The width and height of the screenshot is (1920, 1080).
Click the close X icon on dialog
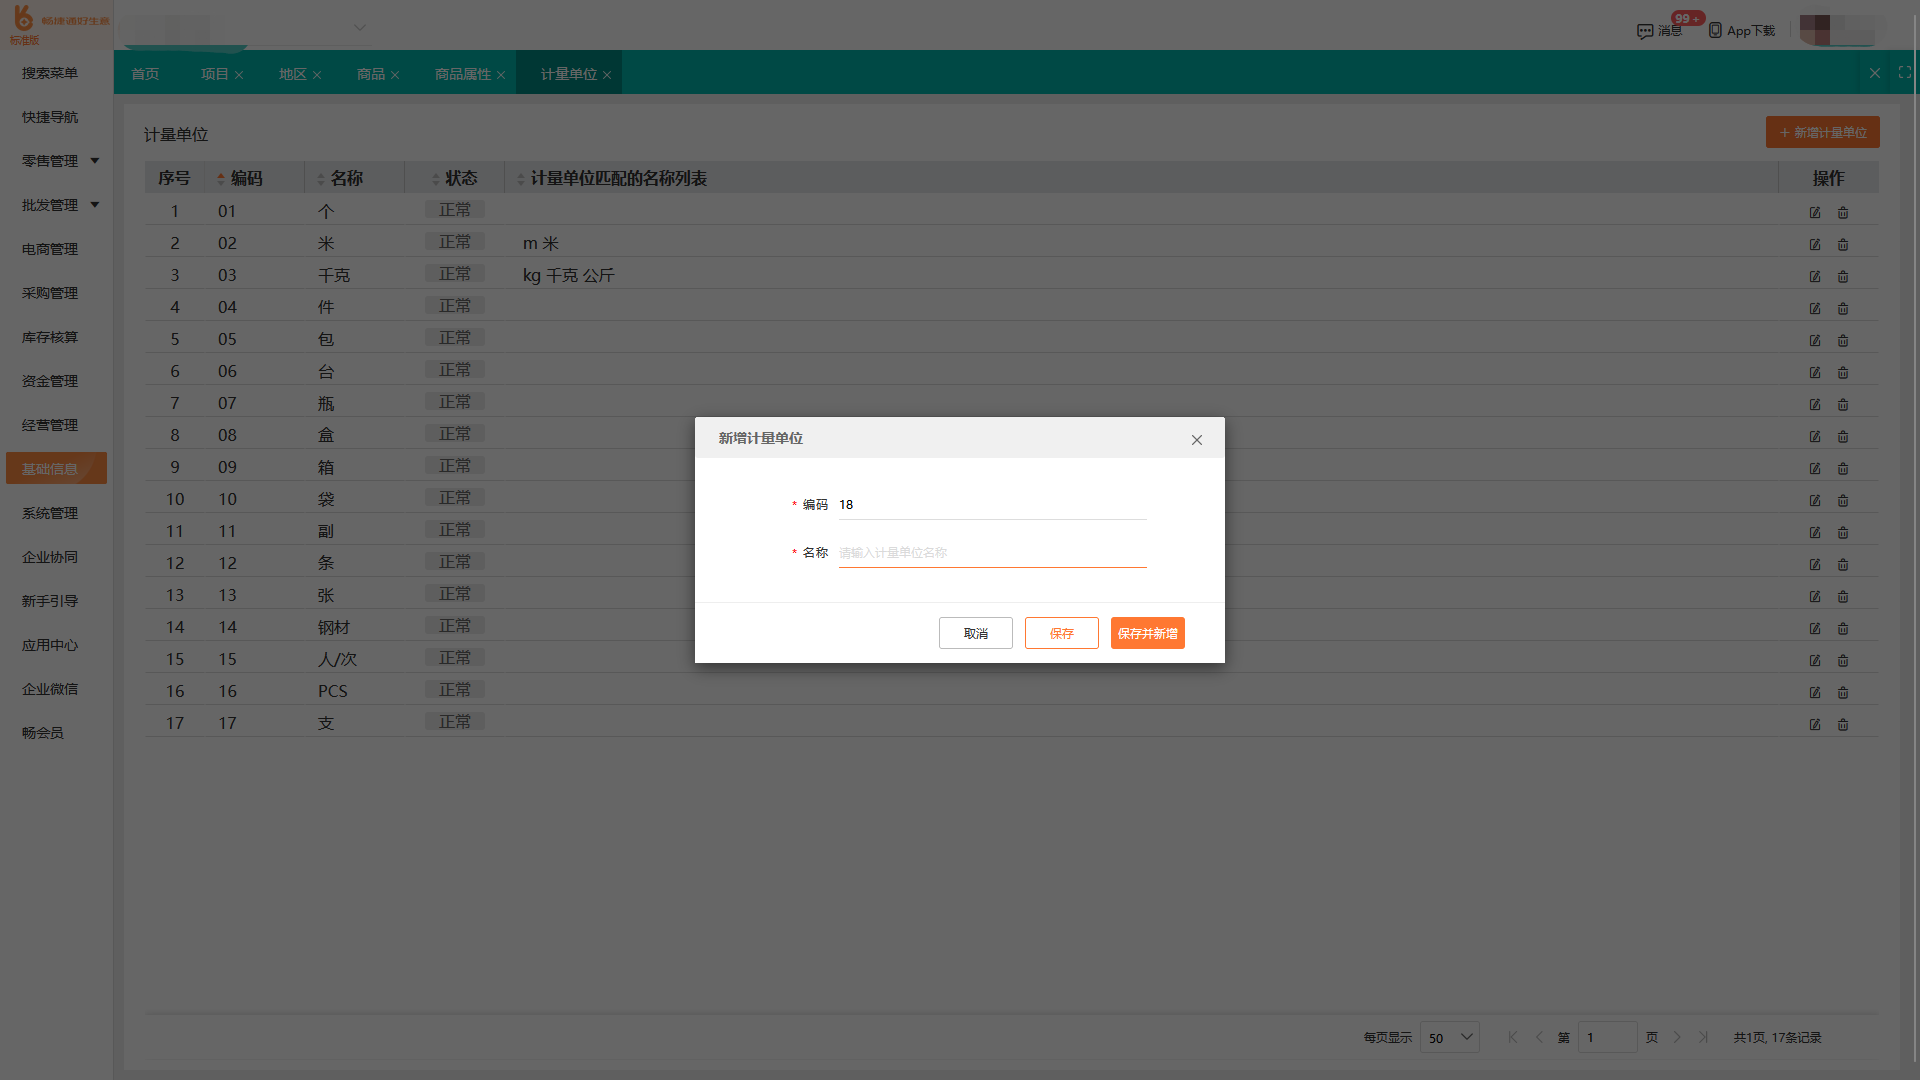point(1197,440)
